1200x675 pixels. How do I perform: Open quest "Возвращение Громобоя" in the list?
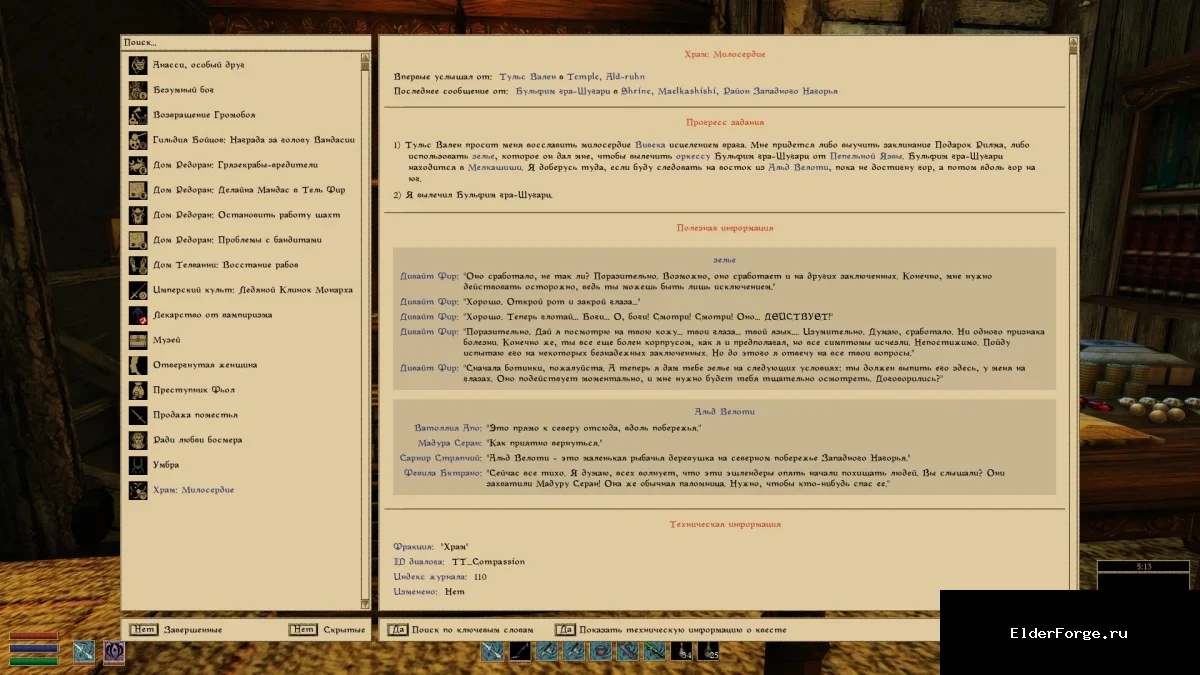[204, 115]
